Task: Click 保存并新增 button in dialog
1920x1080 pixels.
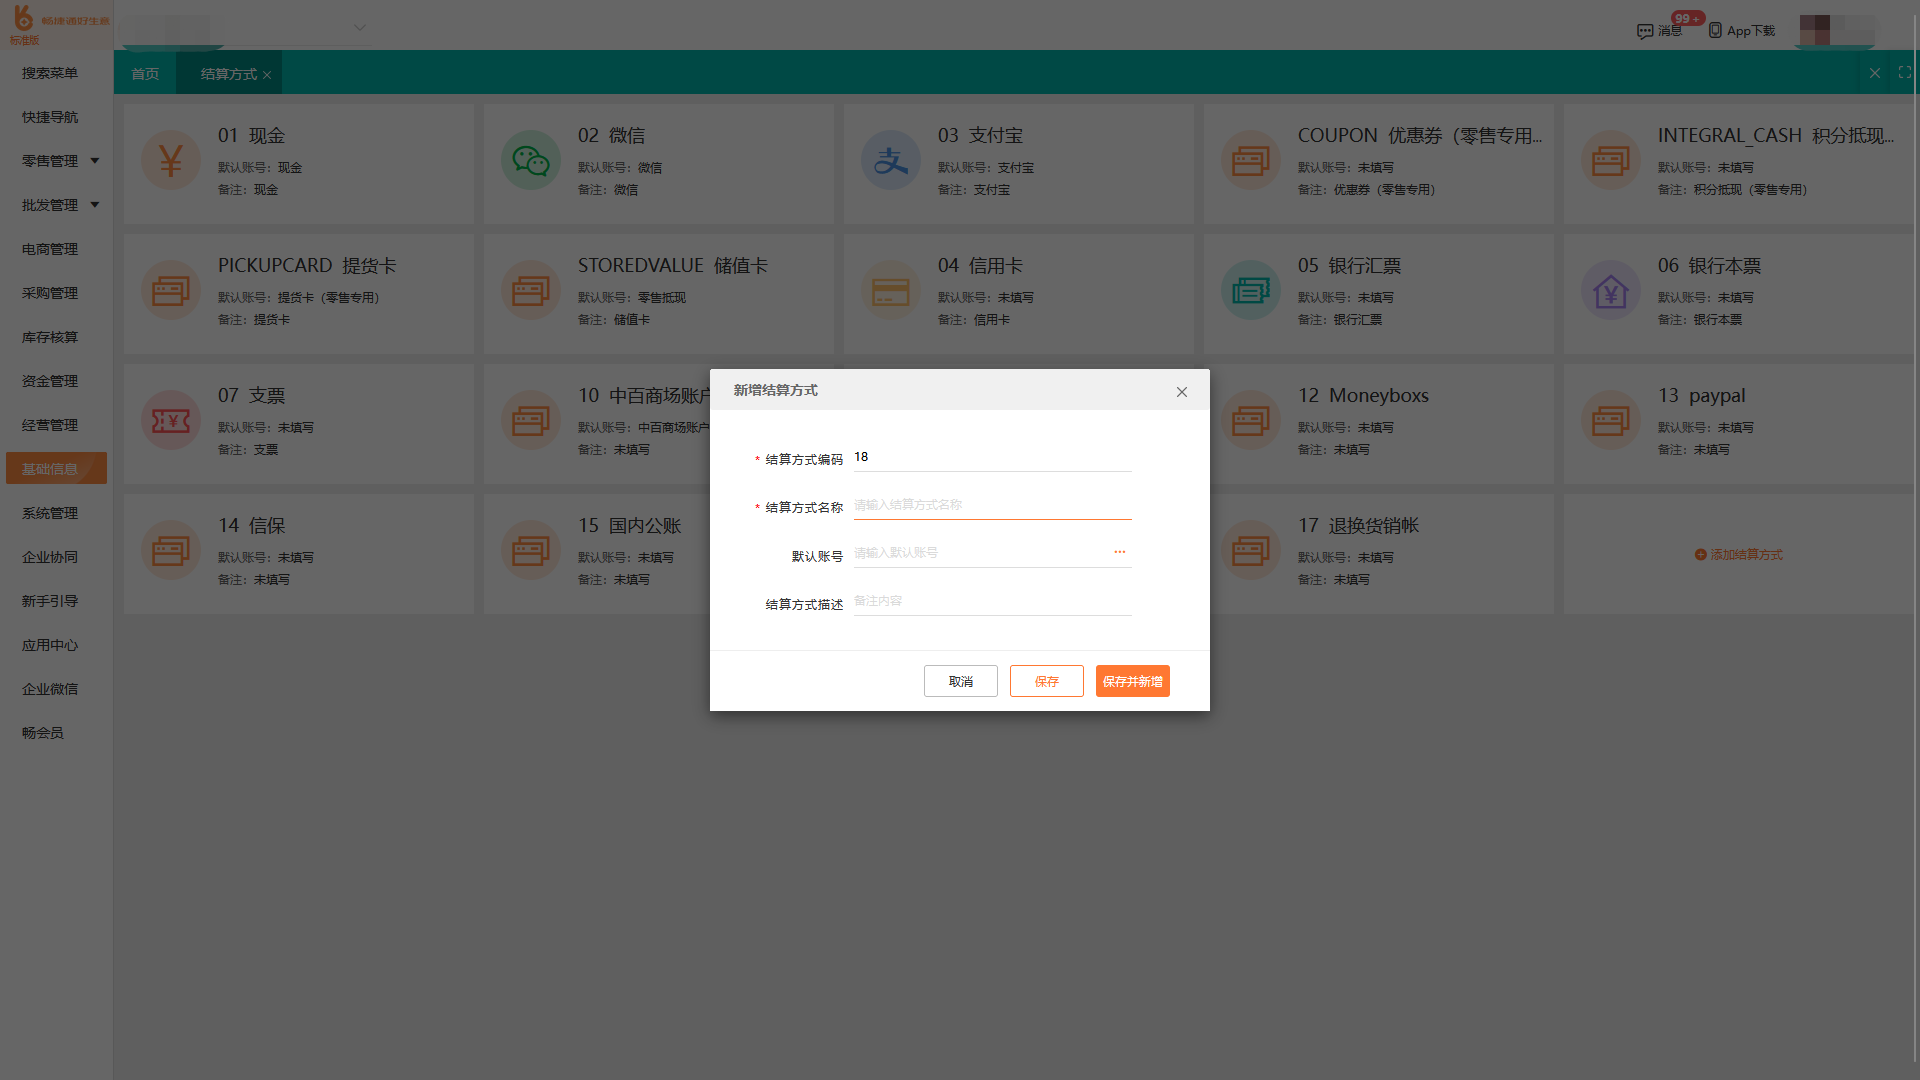Action: pos(1131,682)
